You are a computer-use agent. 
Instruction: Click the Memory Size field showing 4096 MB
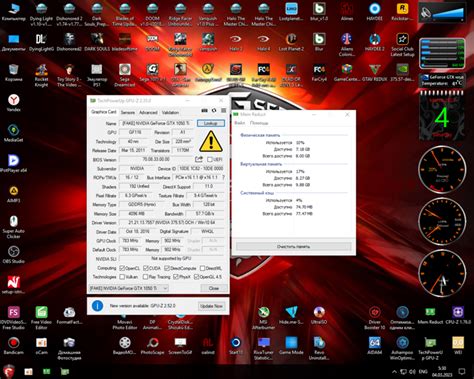click(137, 213)
